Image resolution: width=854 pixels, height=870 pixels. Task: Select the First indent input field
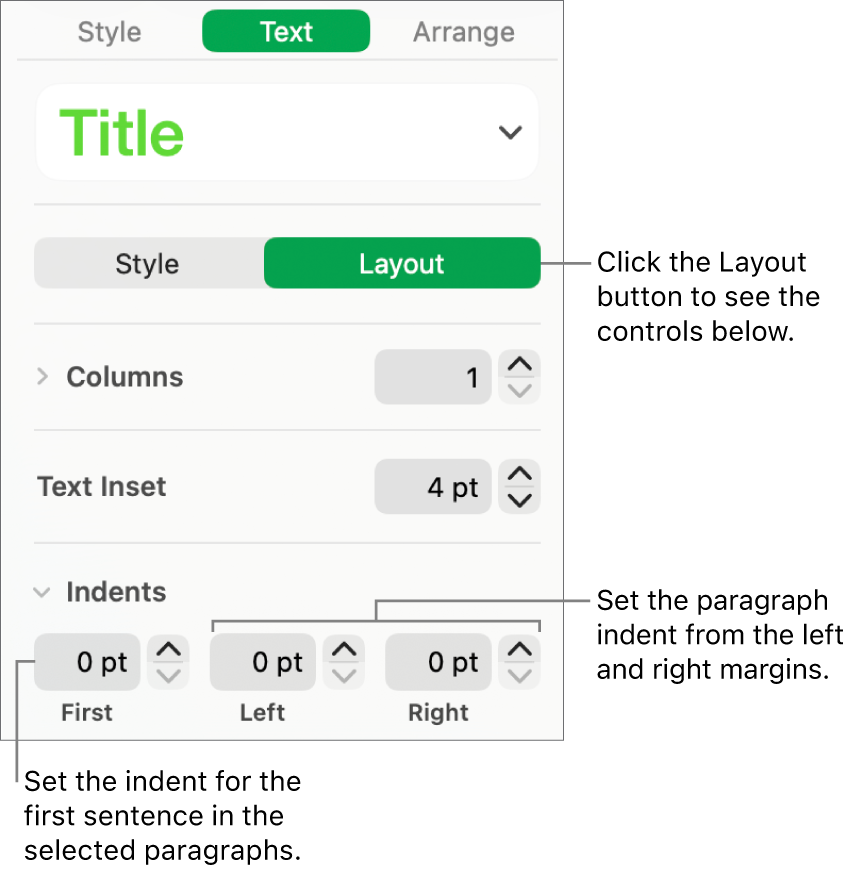click(x=87, y=662)
